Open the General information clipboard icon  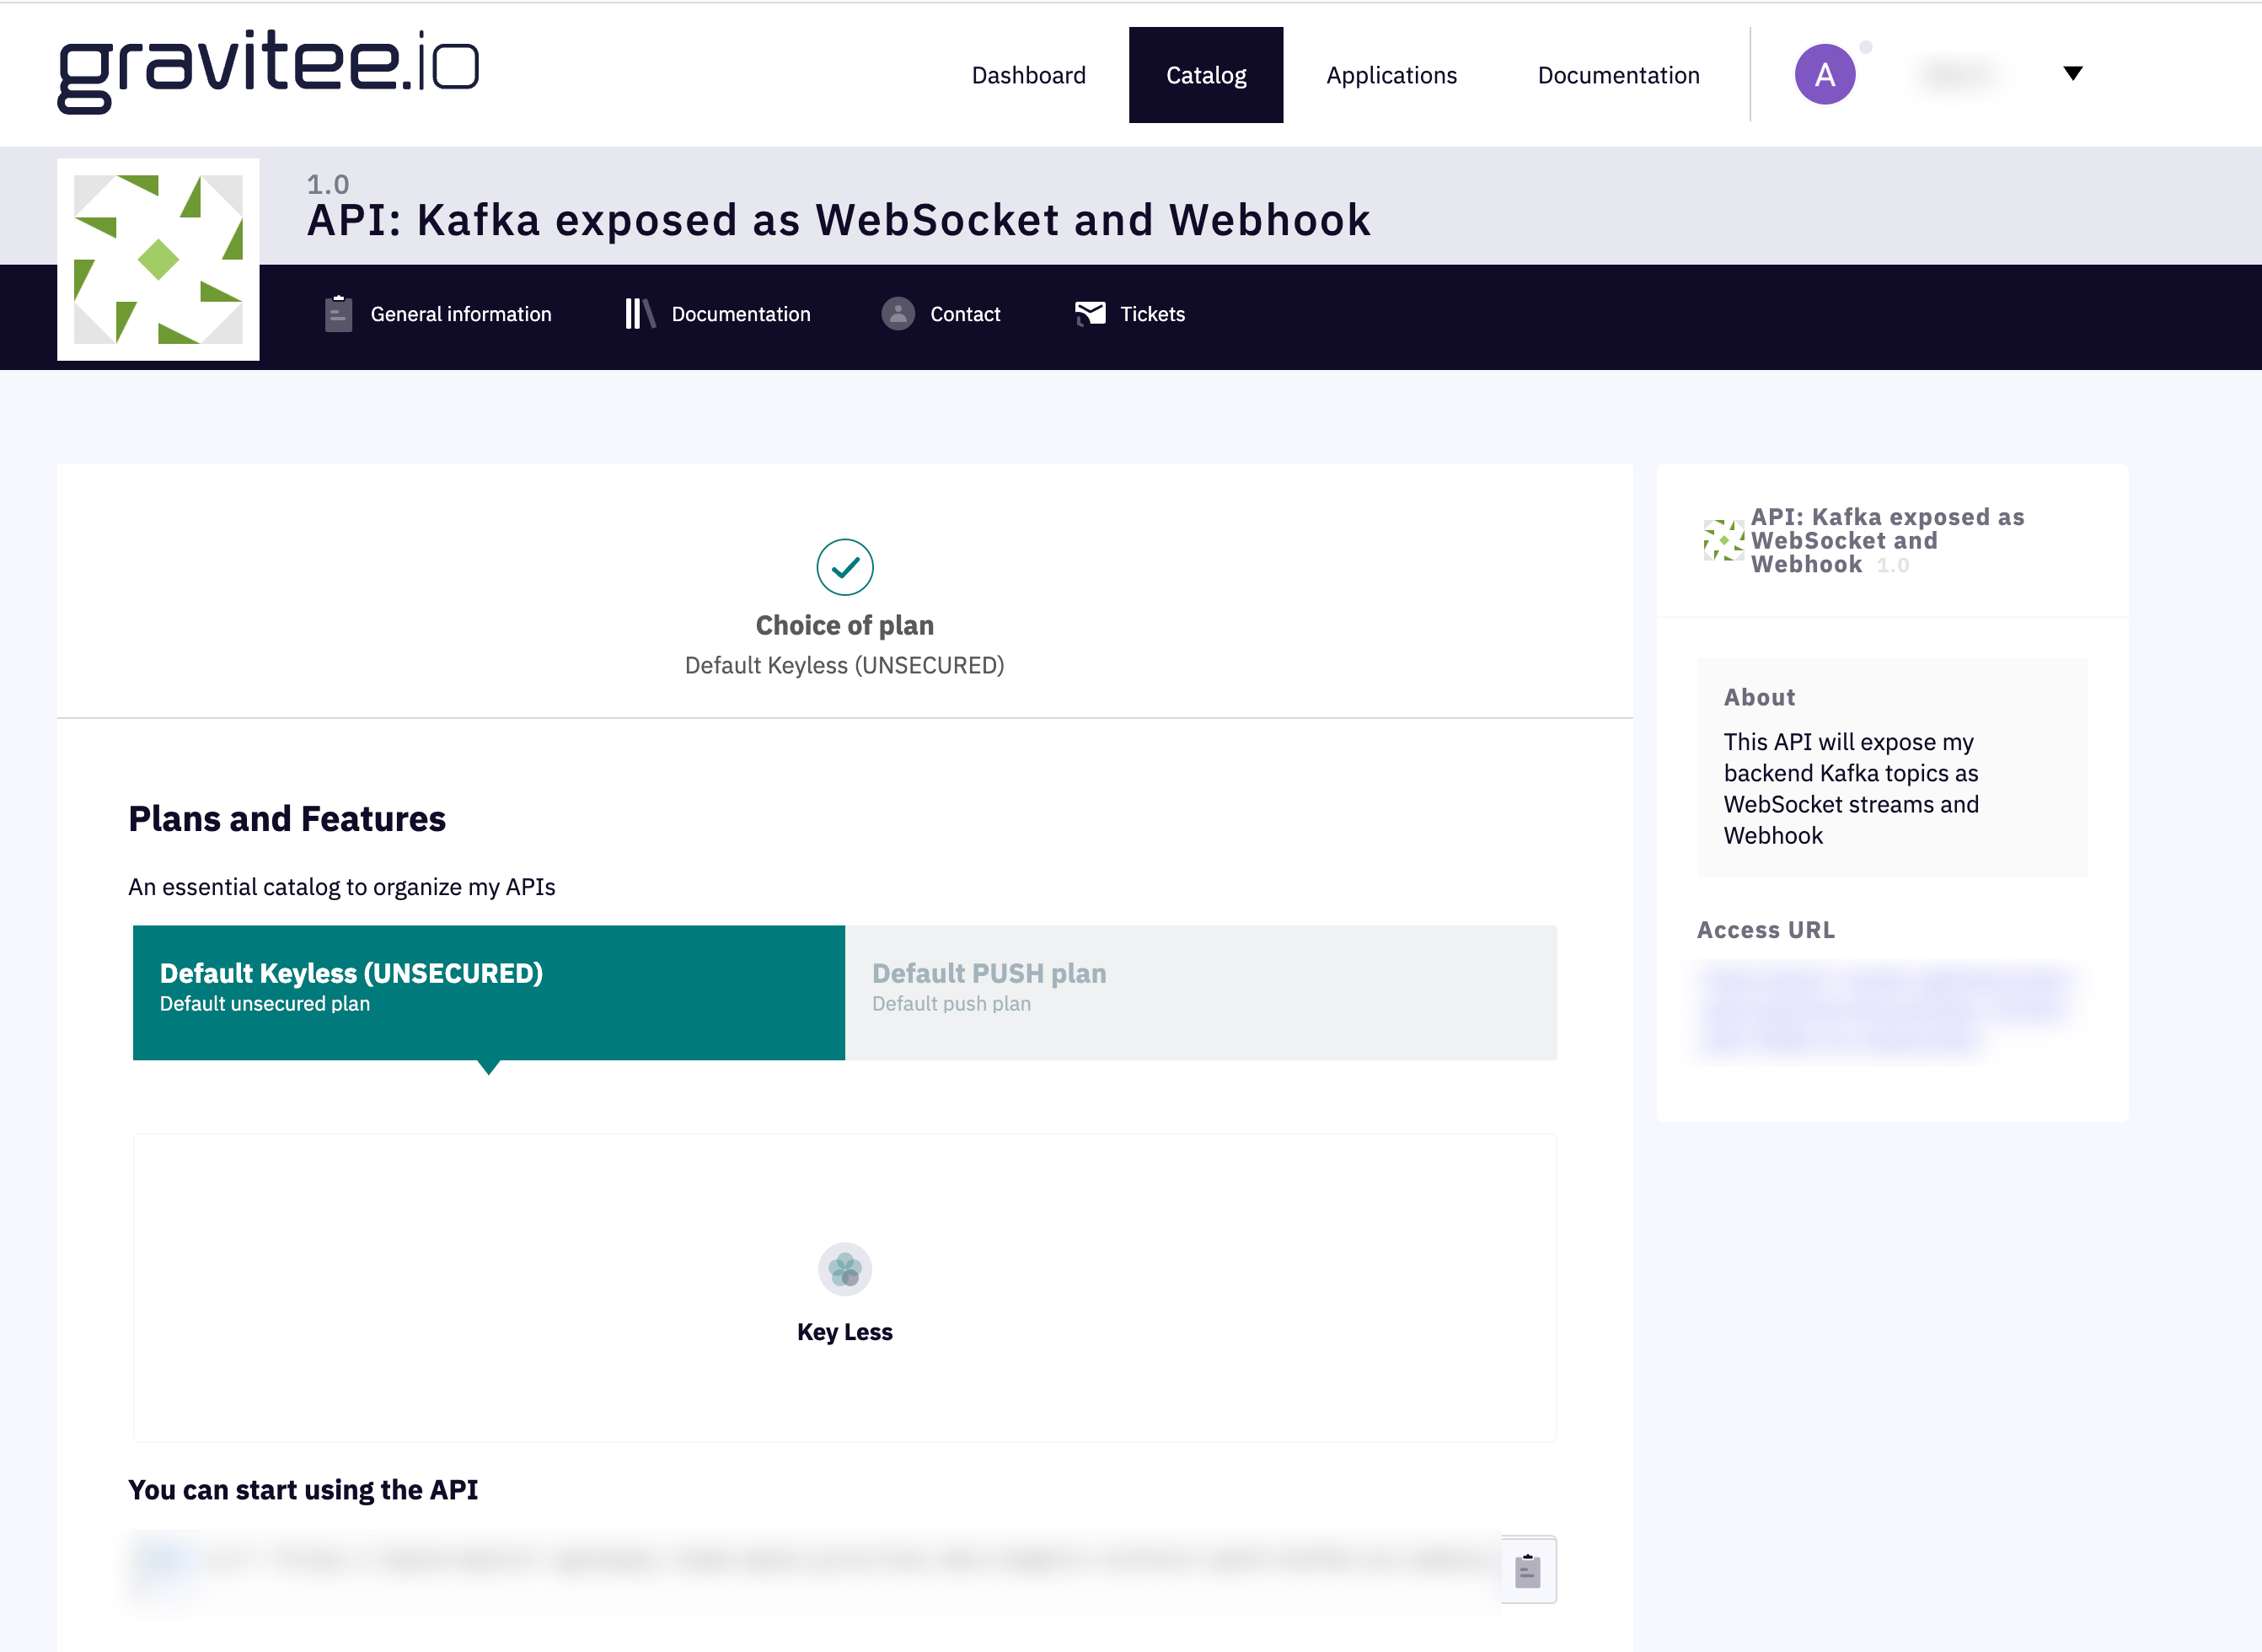pos(338,313)
